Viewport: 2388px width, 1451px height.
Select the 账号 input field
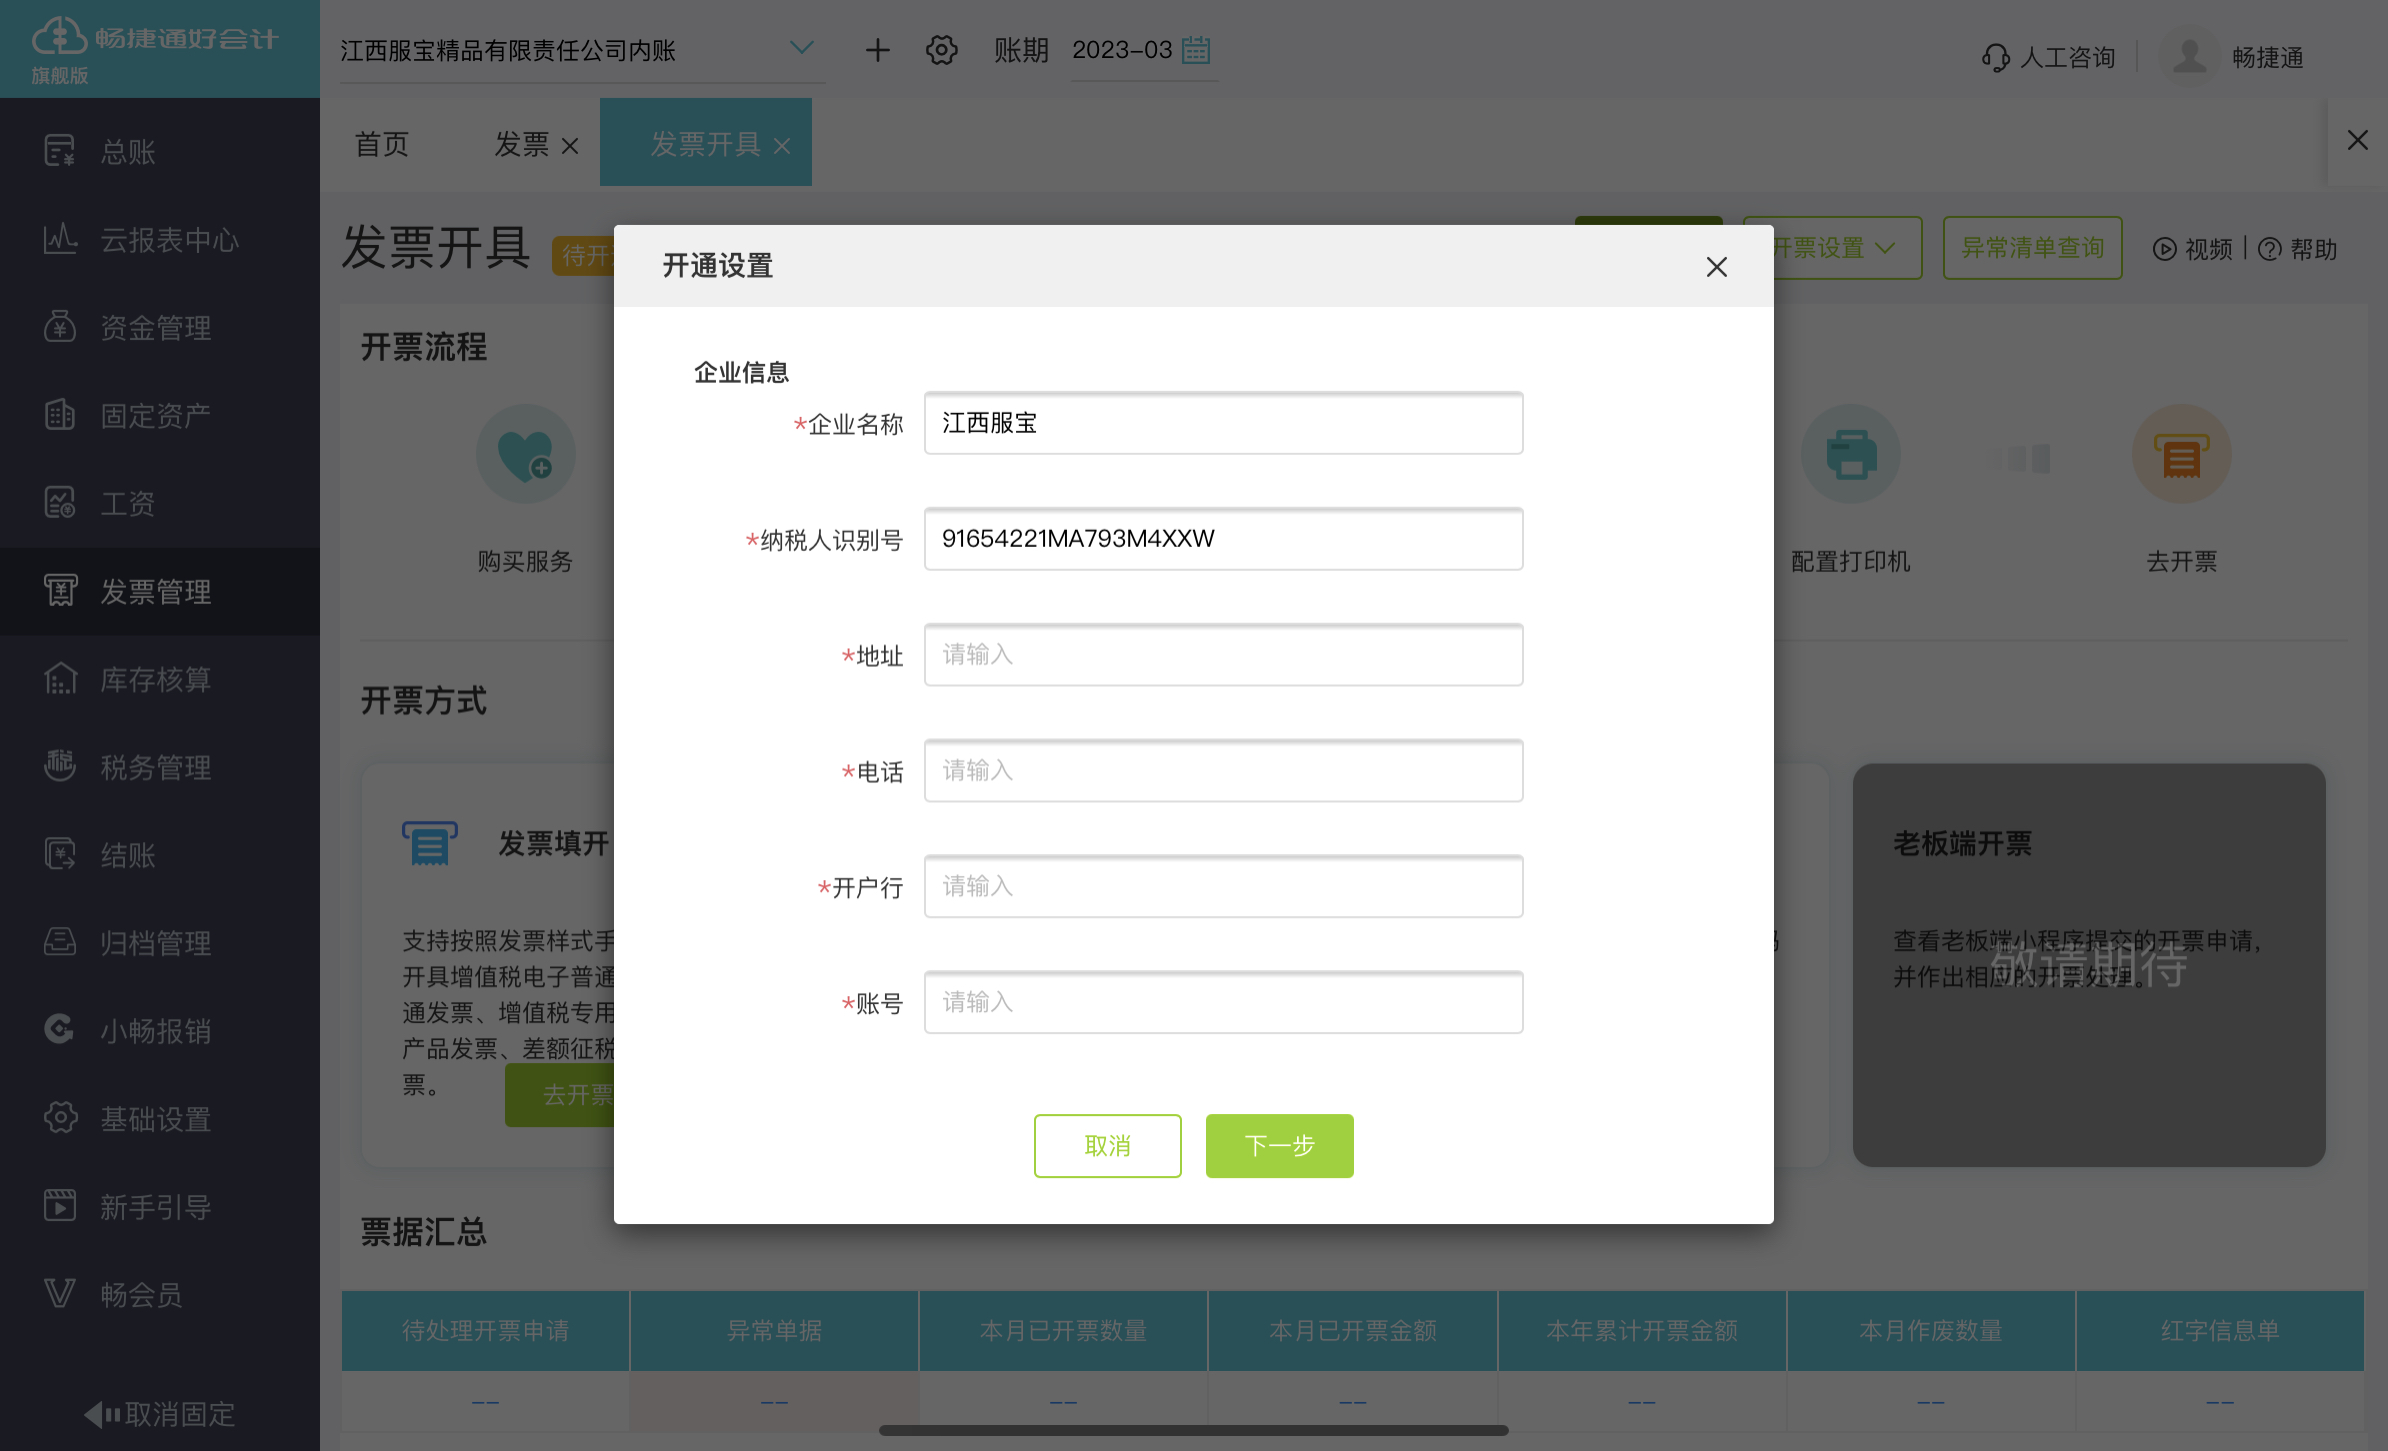tap(1221, 1003)
